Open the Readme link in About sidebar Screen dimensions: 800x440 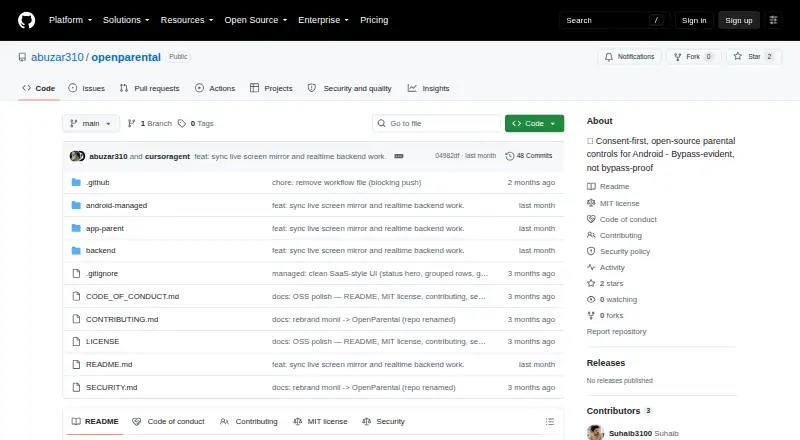(608, 187)
